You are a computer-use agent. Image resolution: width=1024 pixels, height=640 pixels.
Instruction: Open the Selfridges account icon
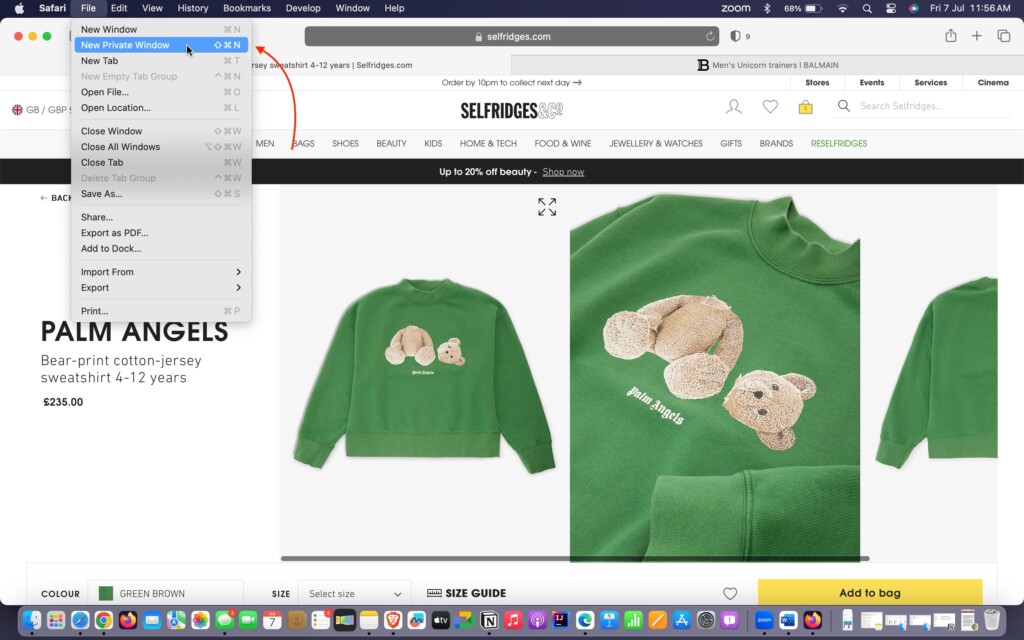click(x=733, y=106)
